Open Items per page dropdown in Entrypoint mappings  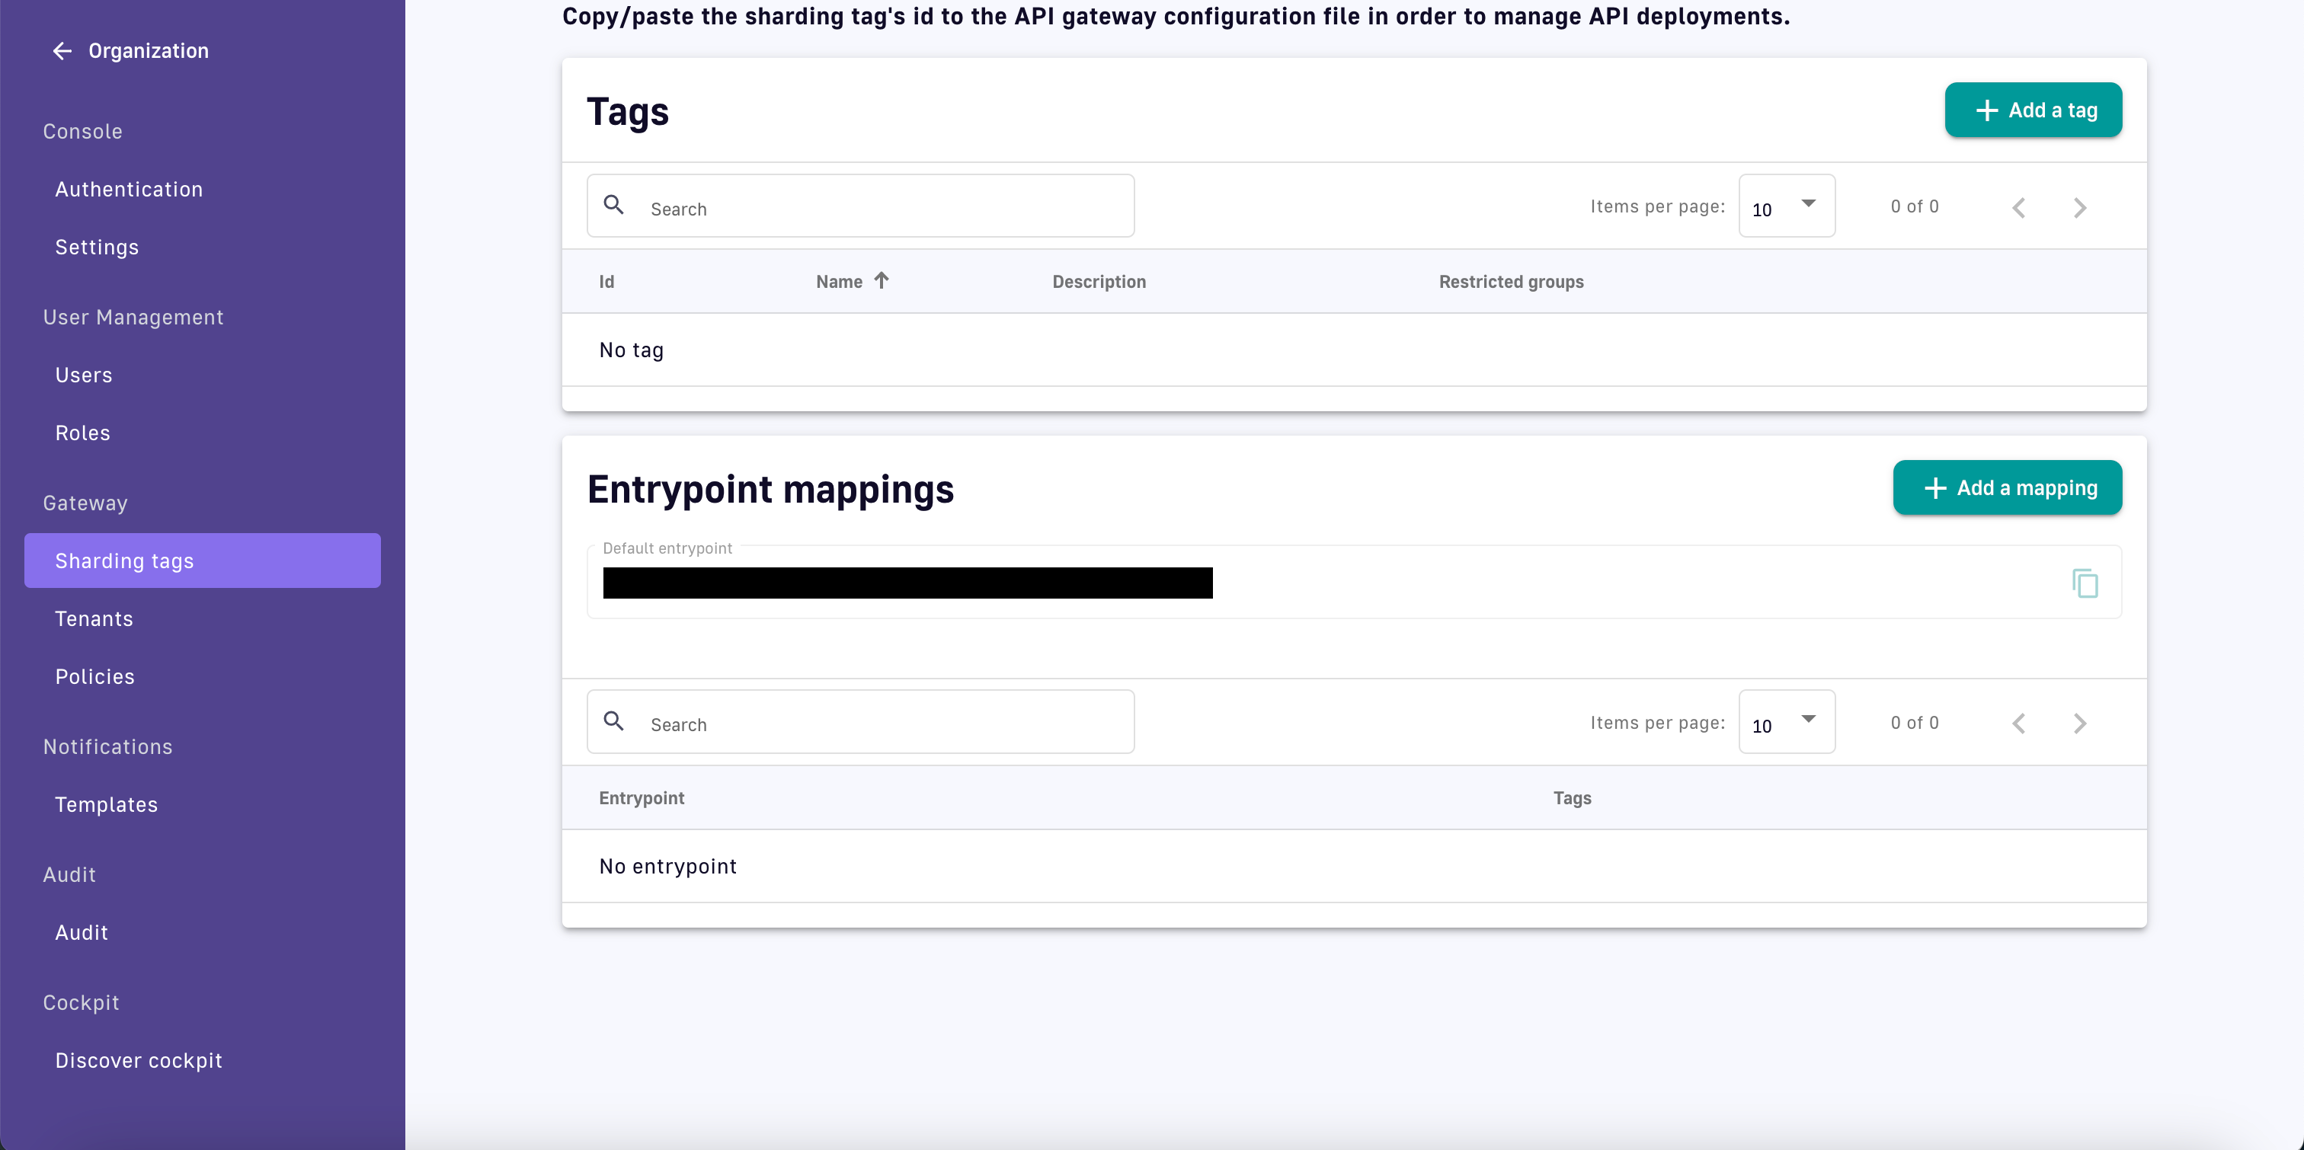pos(1786,722)
